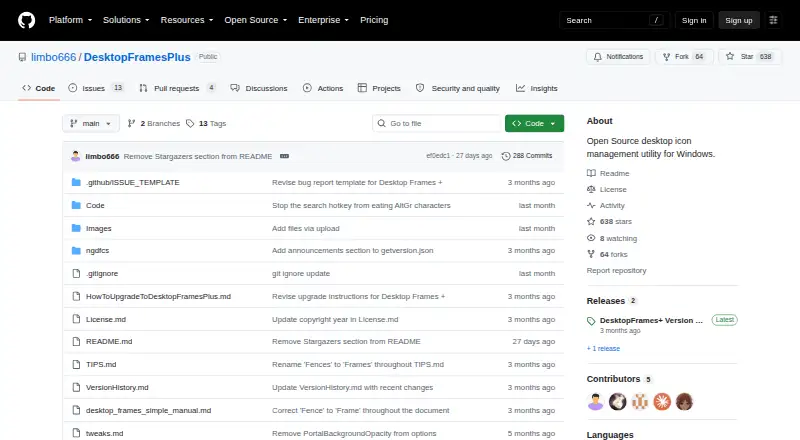Open the TIPS.md file
This screenshot has width=800, height=440.
(x=101, y=364)
